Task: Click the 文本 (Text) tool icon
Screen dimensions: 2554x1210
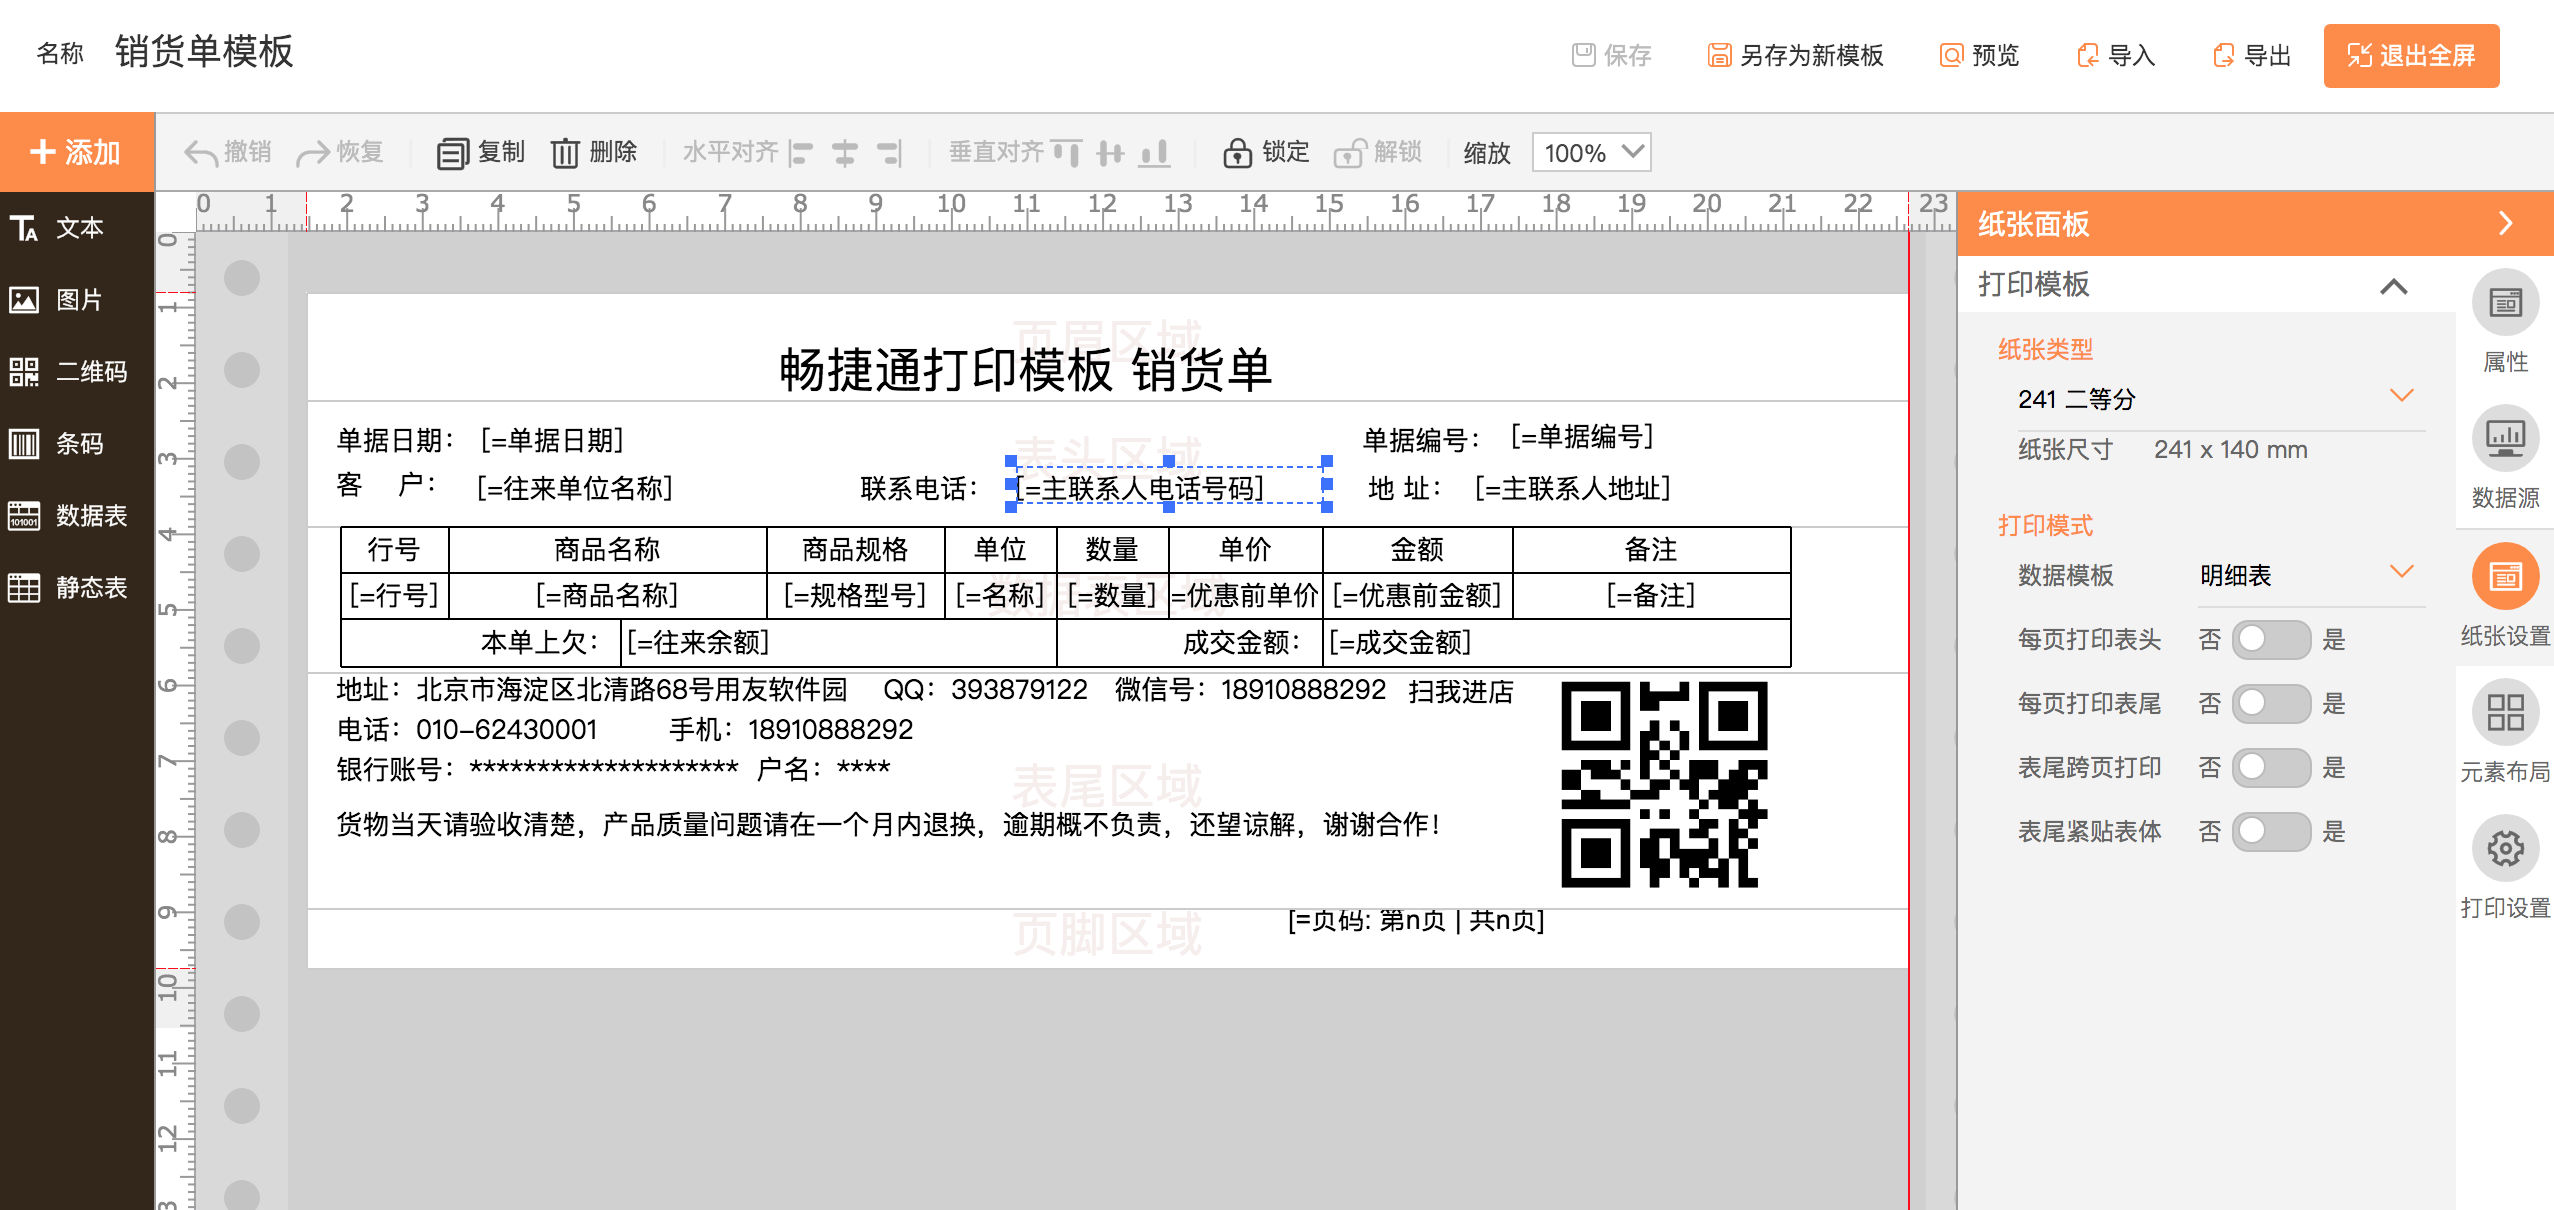Action: pos(65,228)
